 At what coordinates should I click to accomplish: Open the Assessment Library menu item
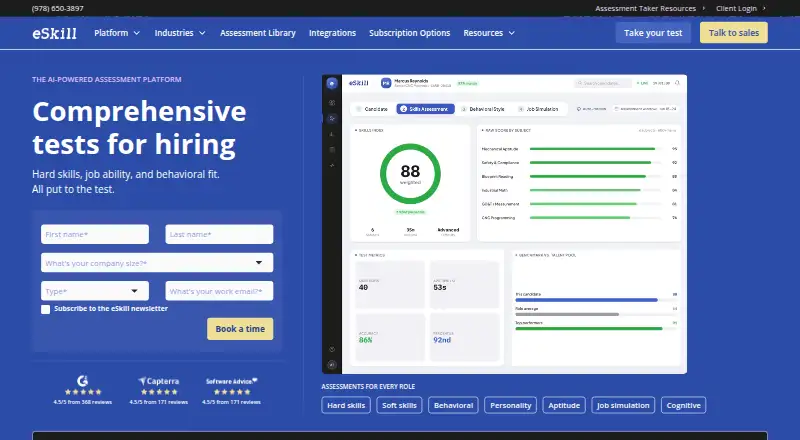tap(258, 33)
